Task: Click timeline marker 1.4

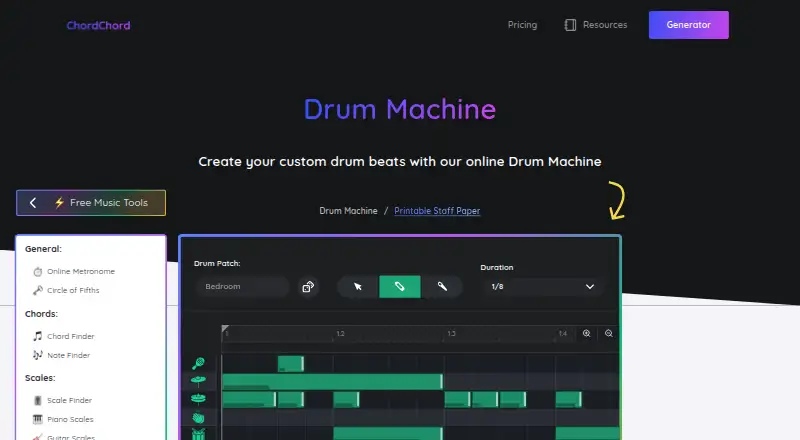Action: 563,333
